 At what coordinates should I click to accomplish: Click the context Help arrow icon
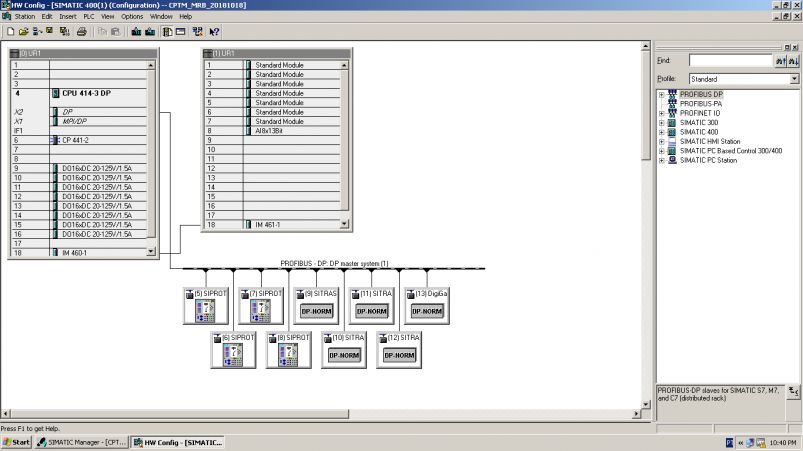click(215, 32)
